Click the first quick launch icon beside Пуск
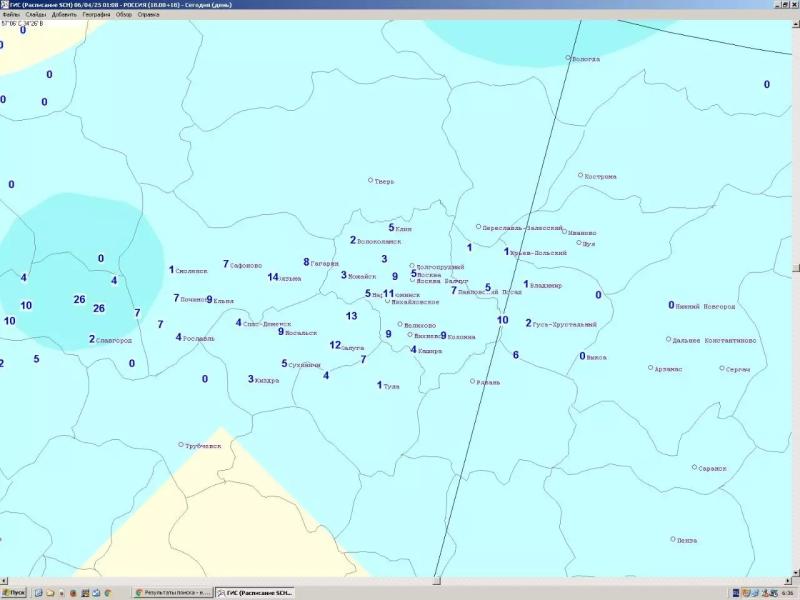The height and width of the screenshot is (600, 800). 38,592
